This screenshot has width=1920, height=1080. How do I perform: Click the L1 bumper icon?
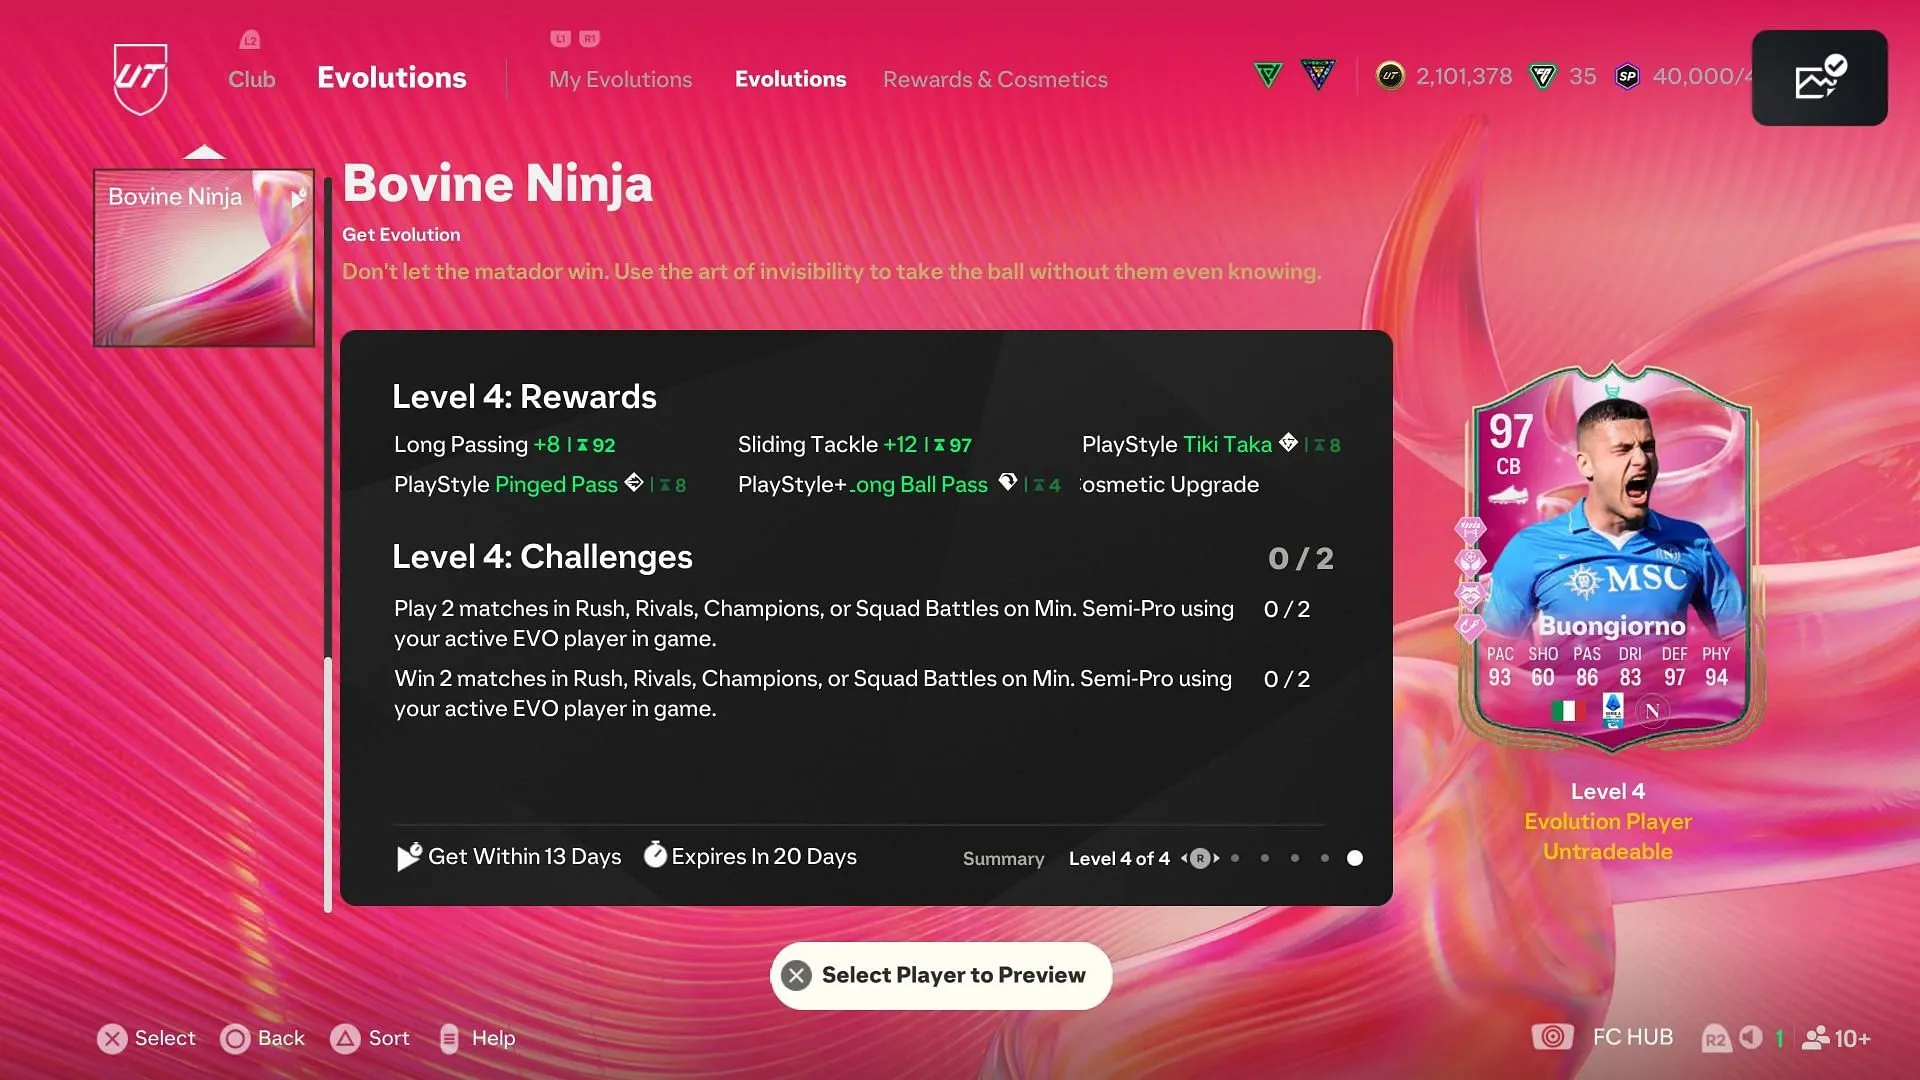coord(561,38)
